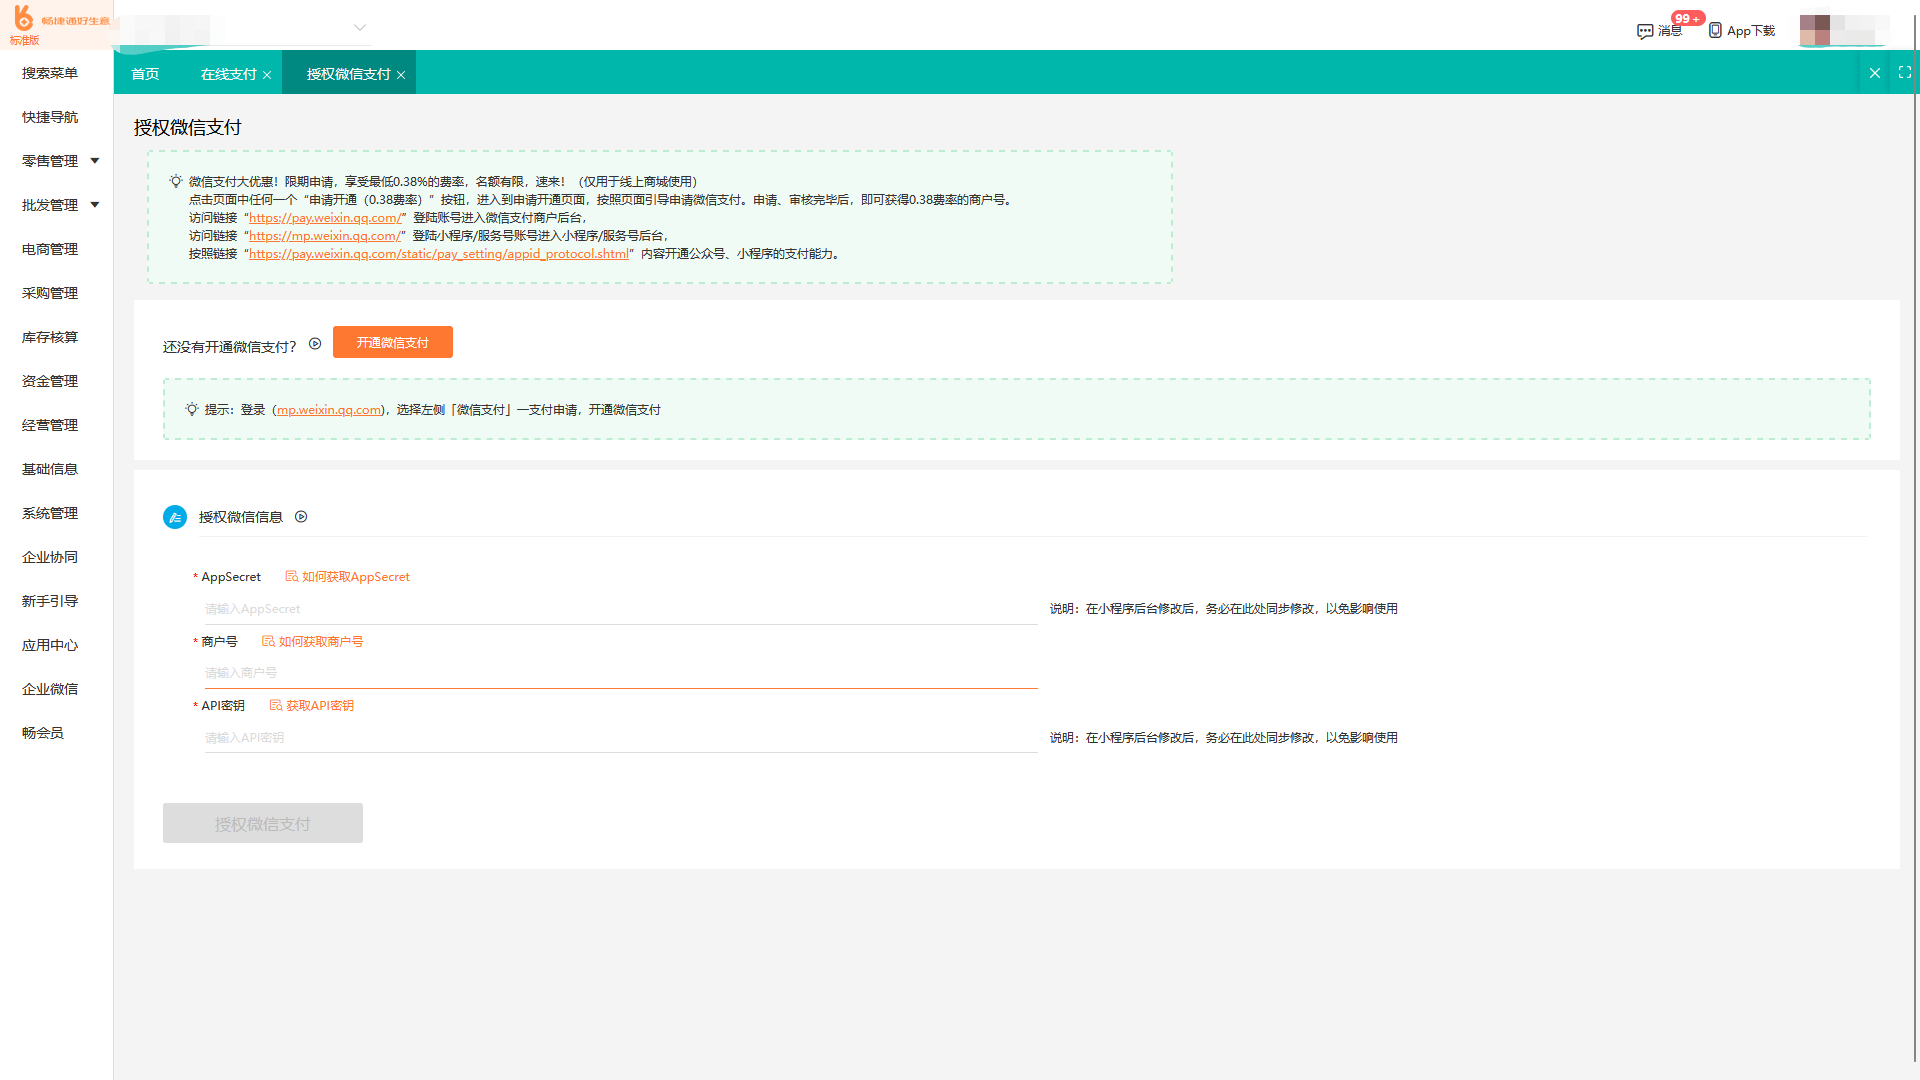Click the 资金管理 finance icon
This screenshot has width=1920, height=1080.
click(x=50, y=380)
